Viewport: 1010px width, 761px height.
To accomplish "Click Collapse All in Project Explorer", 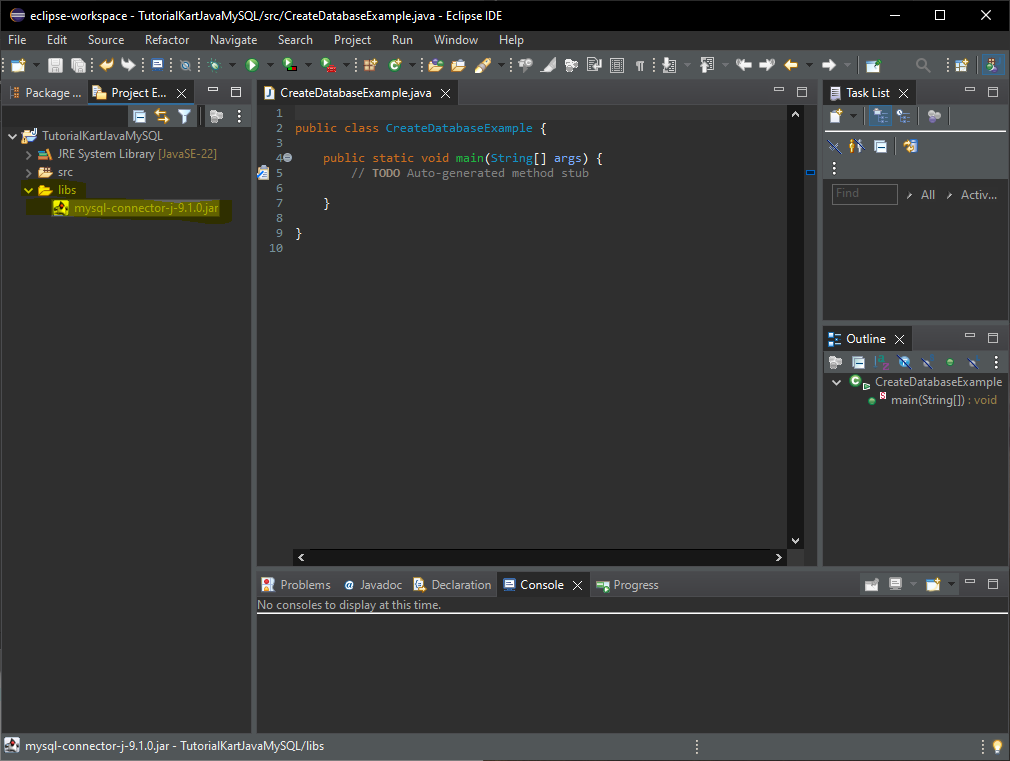I will click(x=140, y=116).
